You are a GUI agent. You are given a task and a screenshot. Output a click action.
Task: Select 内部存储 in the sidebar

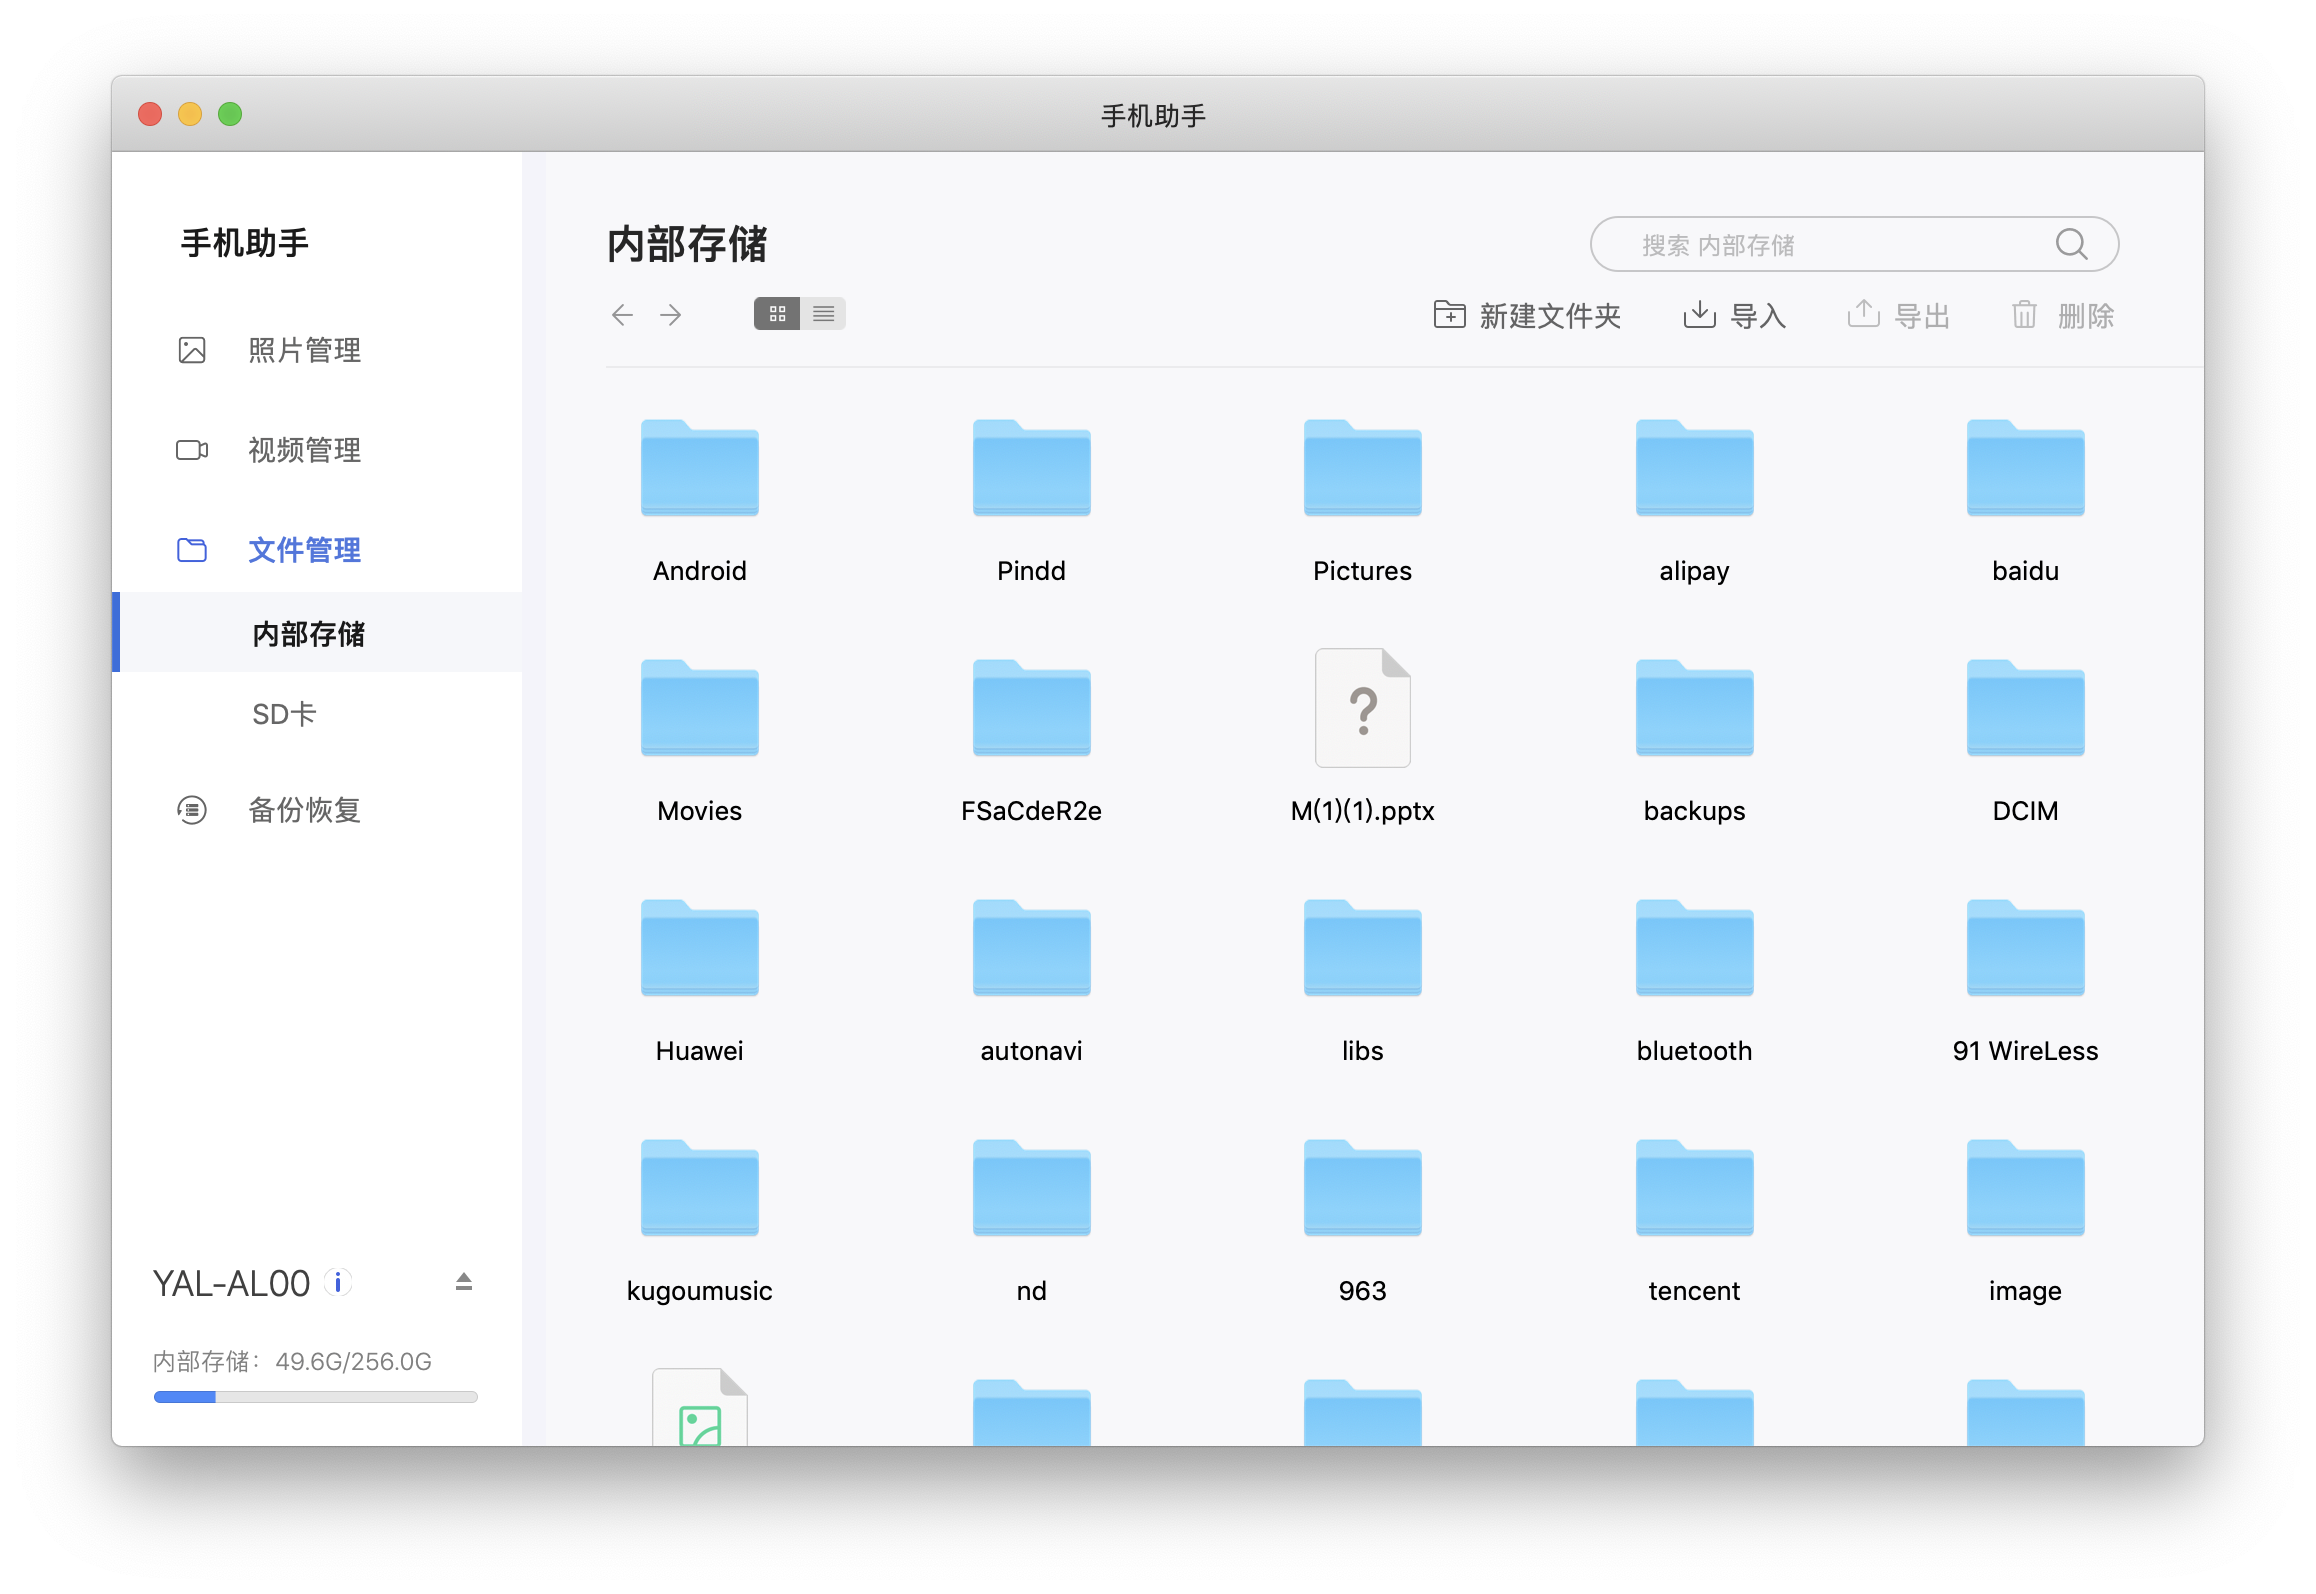tap(308, 634)
